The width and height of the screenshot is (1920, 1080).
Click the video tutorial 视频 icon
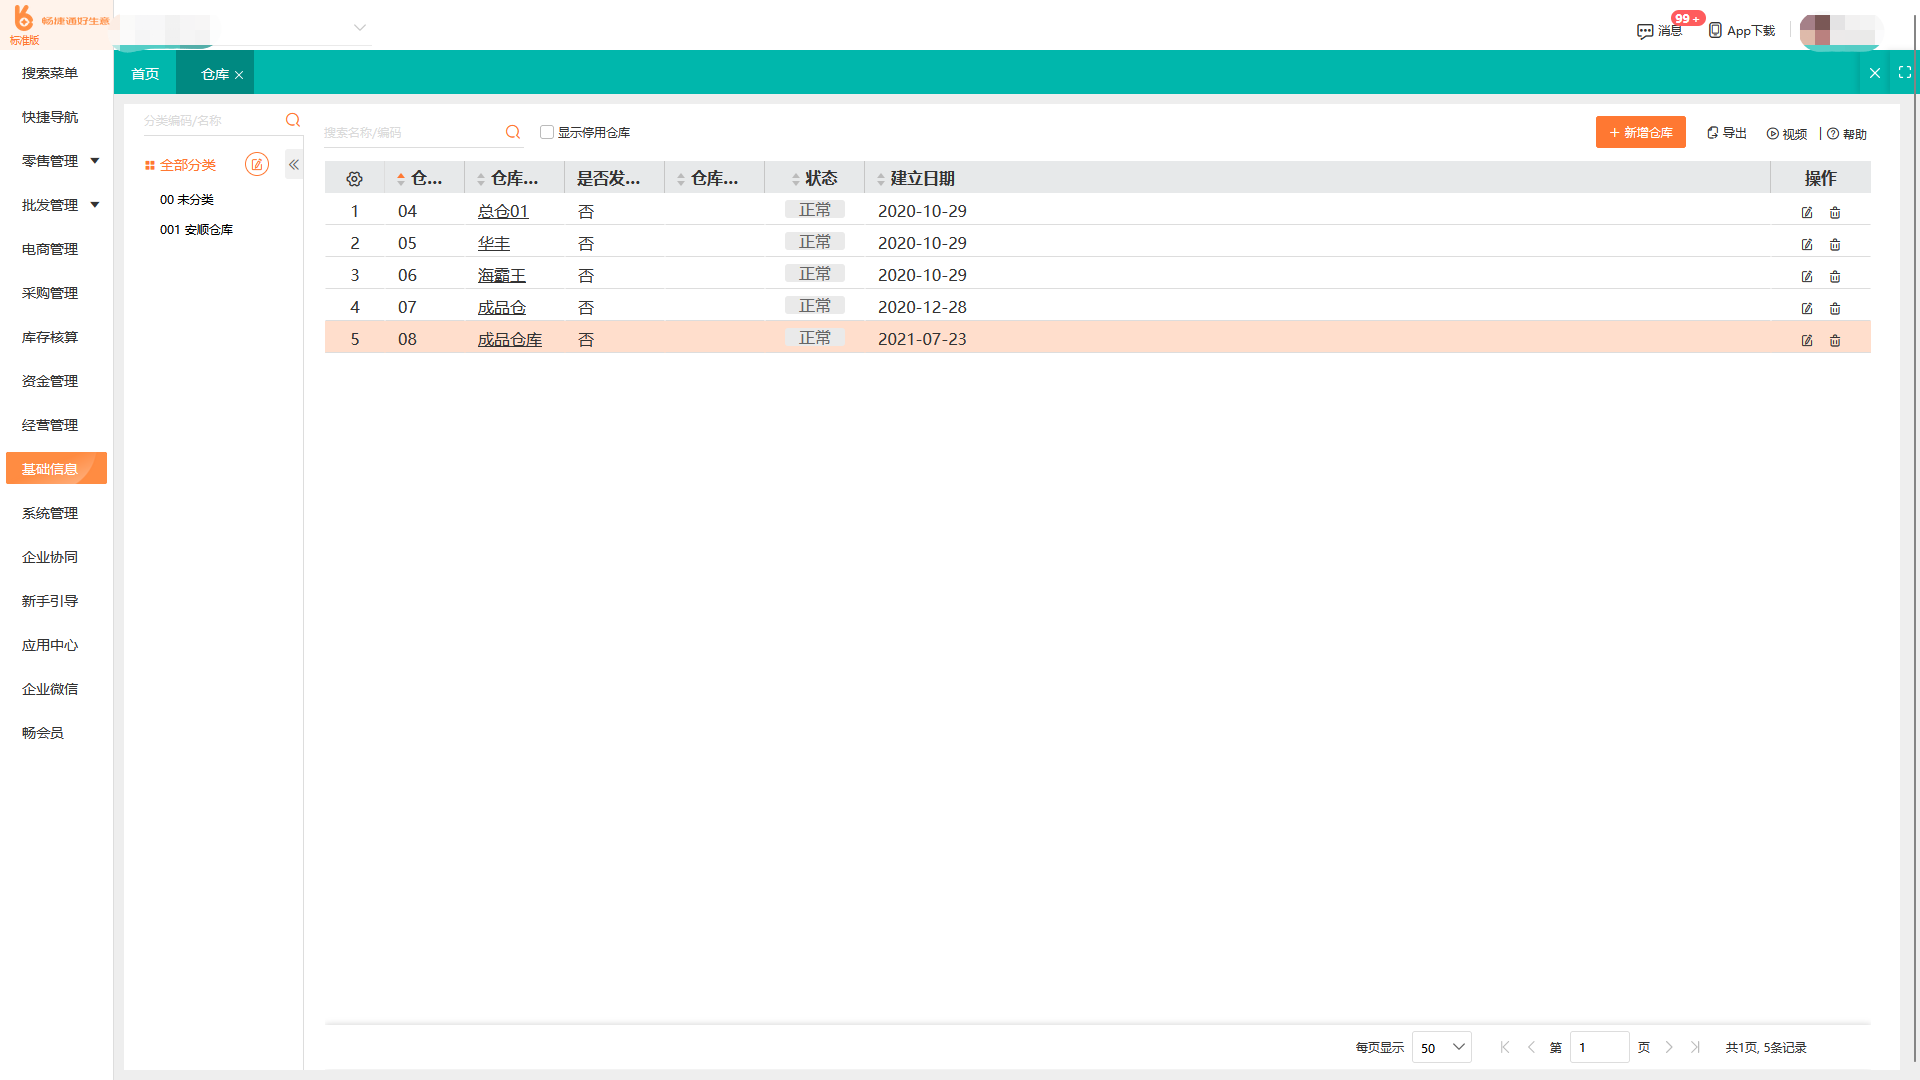(x=1789, y=131)
